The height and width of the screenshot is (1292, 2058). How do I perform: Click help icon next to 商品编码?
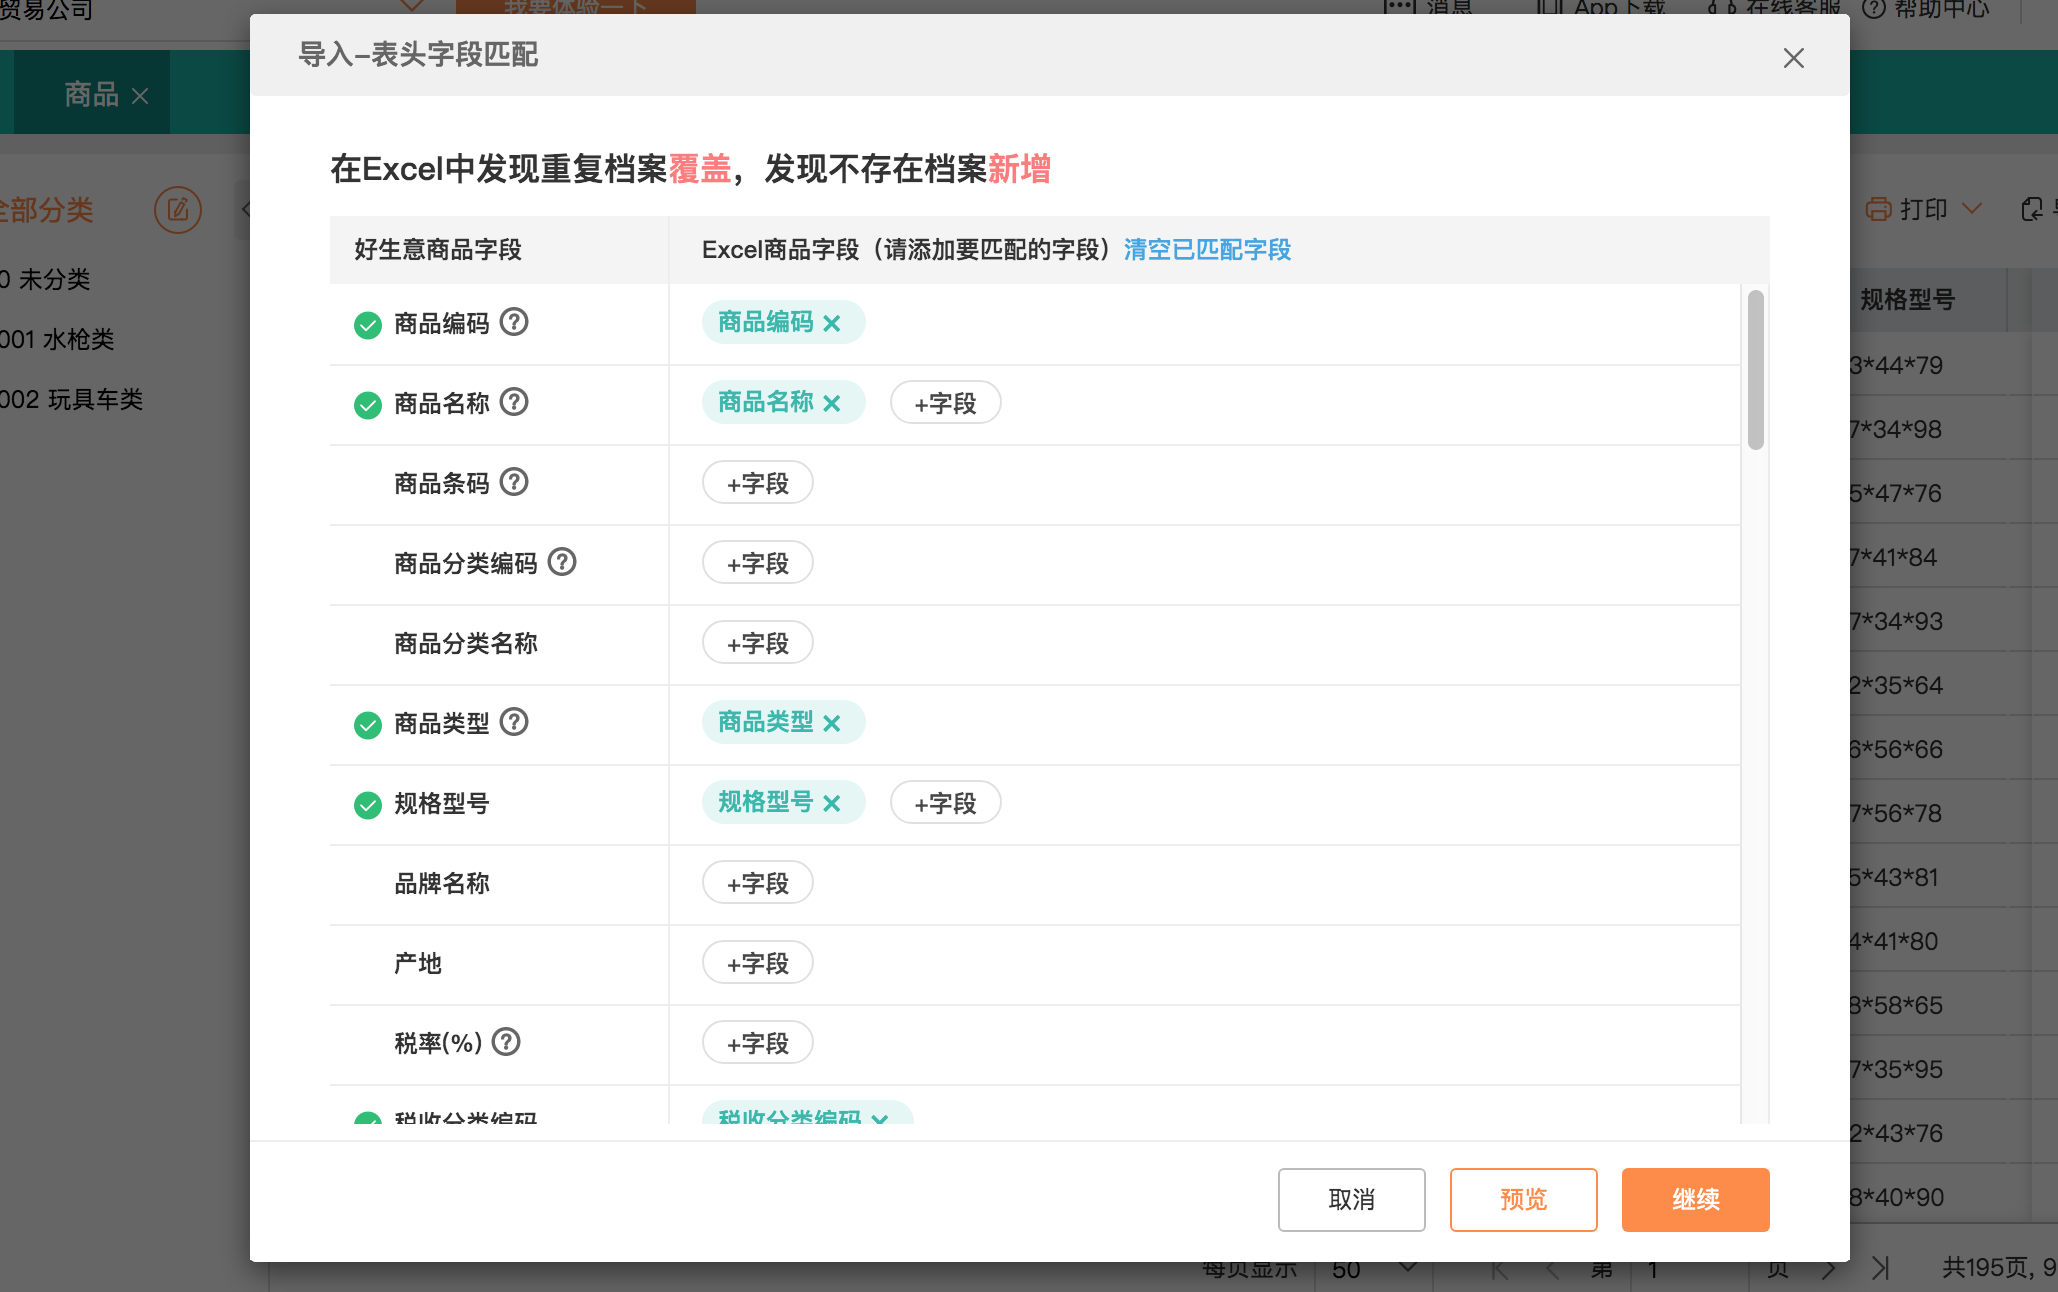(515, 322)
